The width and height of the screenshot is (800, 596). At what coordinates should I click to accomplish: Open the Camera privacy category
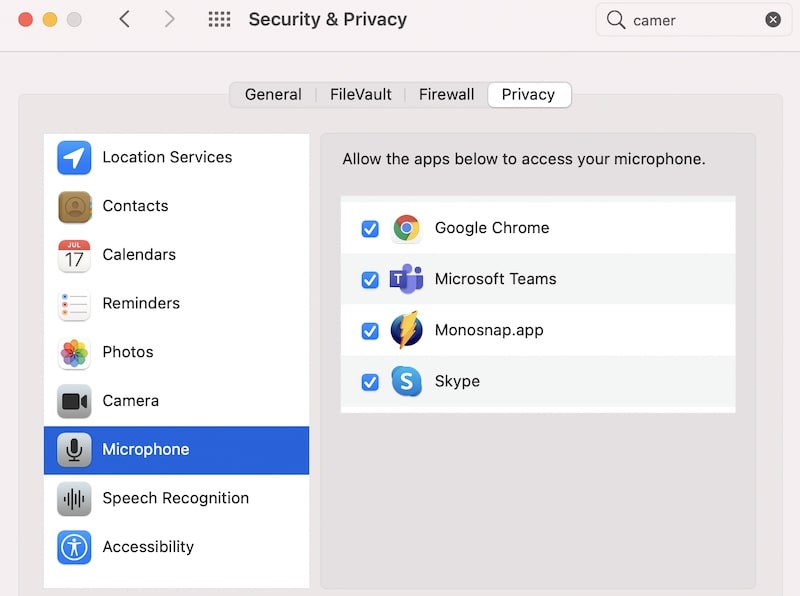point(176,401)
